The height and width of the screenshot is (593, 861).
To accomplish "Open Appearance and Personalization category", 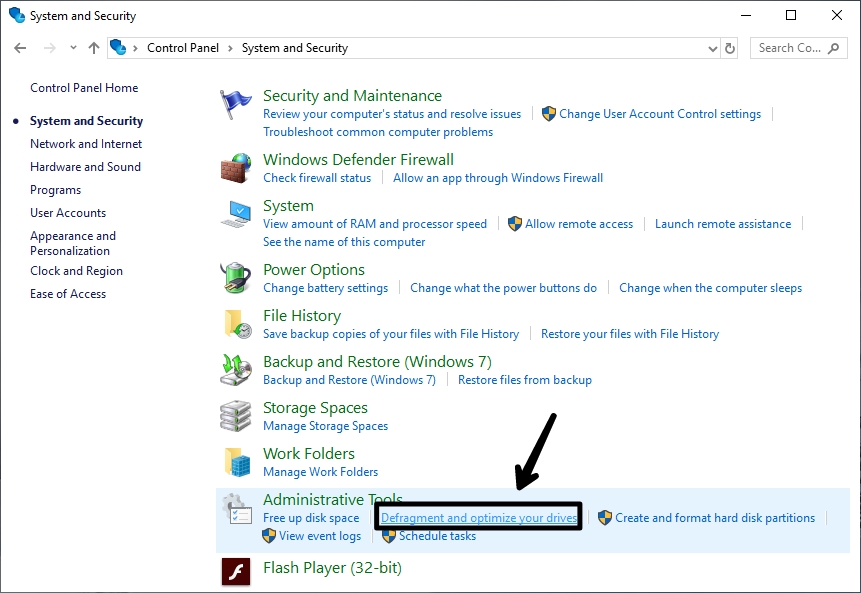I will coord(73,243).
